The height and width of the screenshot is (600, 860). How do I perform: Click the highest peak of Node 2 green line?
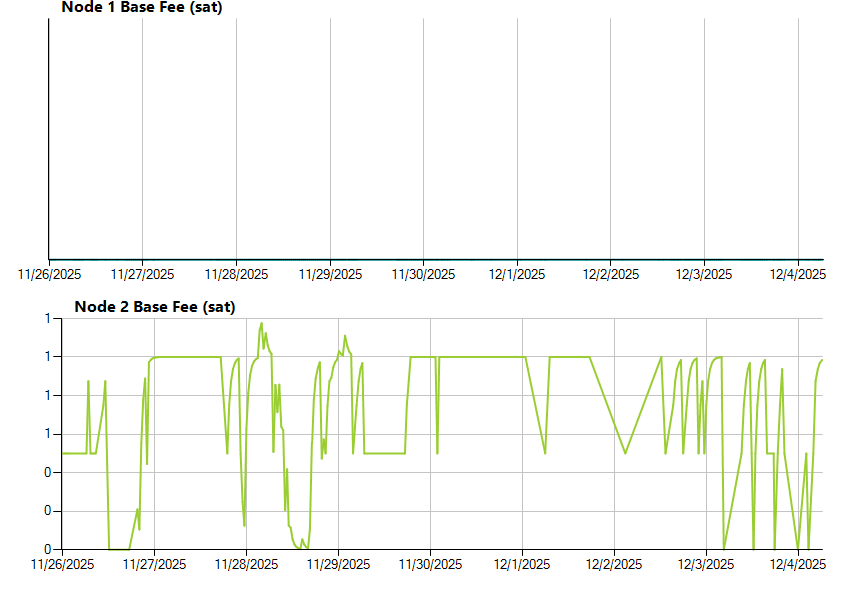click(262, 323)
